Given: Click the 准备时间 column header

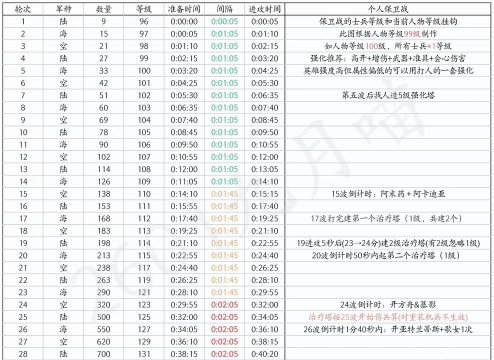Looking at the screenshot, I should pos(184,9).
